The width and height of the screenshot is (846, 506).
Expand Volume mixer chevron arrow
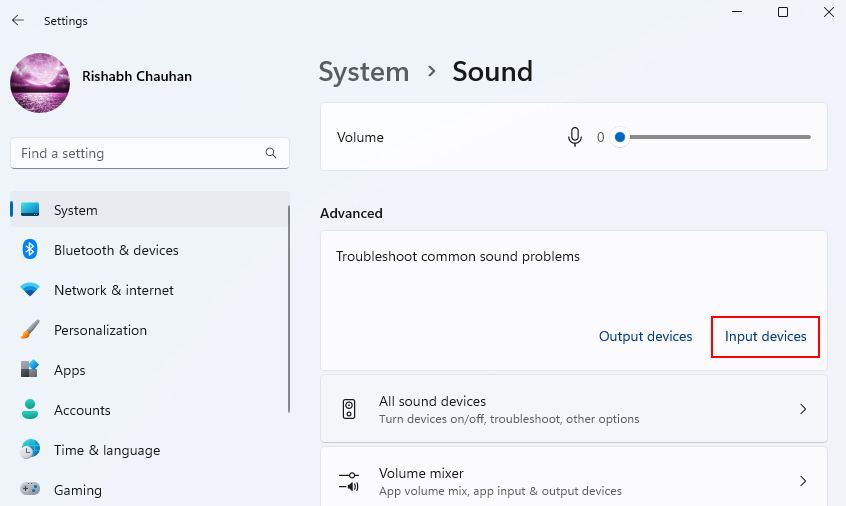click(x=803, y=481)
